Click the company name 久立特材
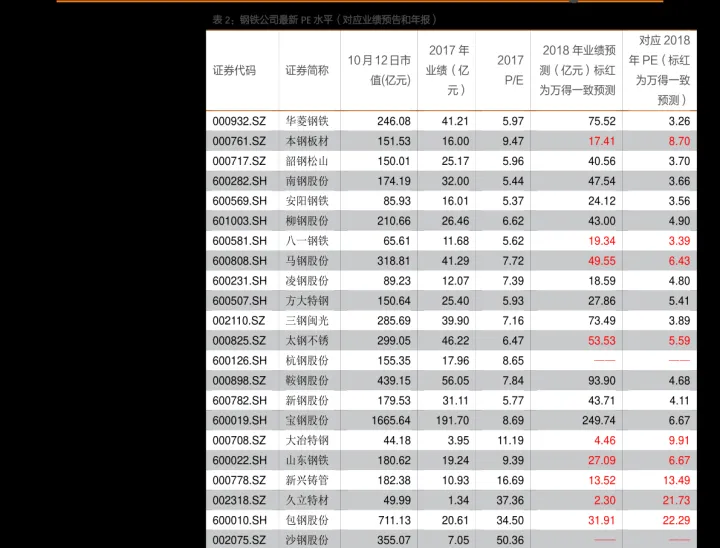The width and height of the screenshot is (720, 548). 306,500
